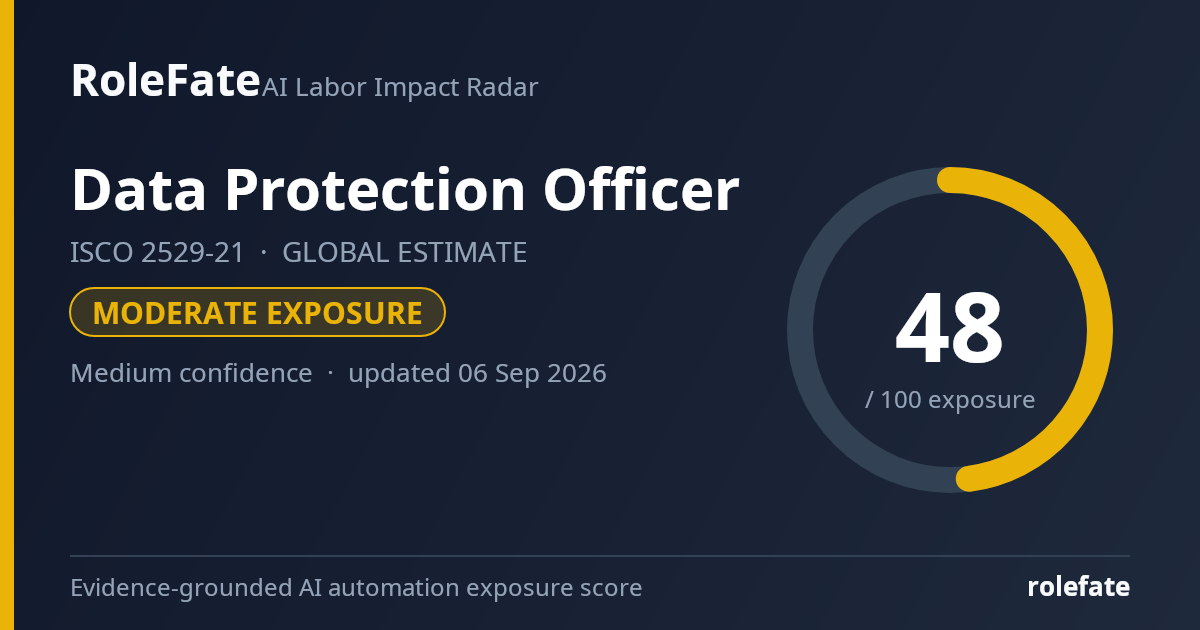The width and height of the screenshot is (1200, 630).
Task: Click the dot separator after ISCO code
Action: click(264, 253)
